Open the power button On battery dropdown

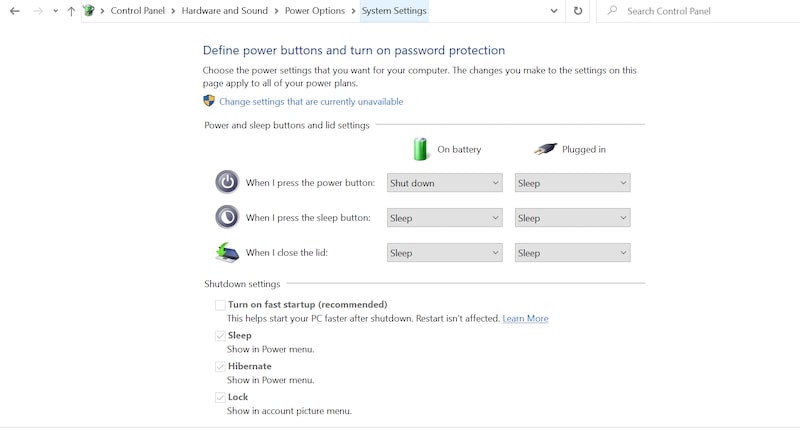click(444, 183)
